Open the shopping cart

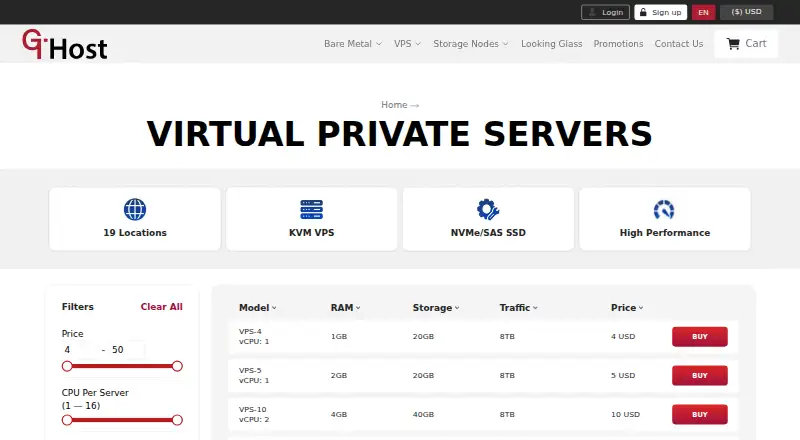point(746,44)
